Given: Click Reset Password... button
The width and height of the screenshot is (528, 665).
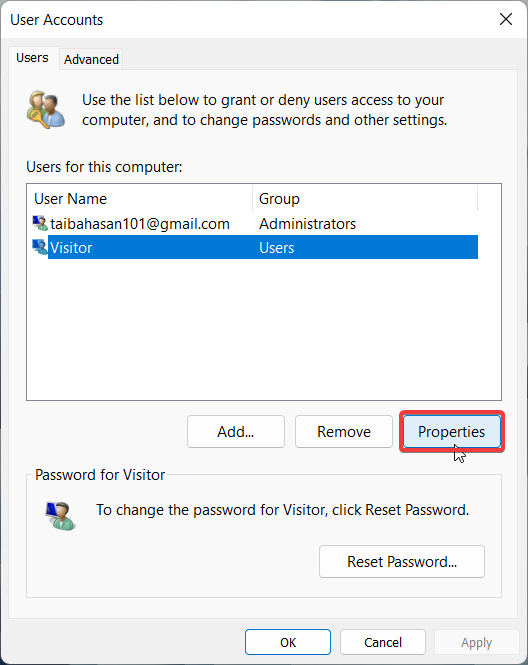Looking at the screenshot, I should 402,562.
